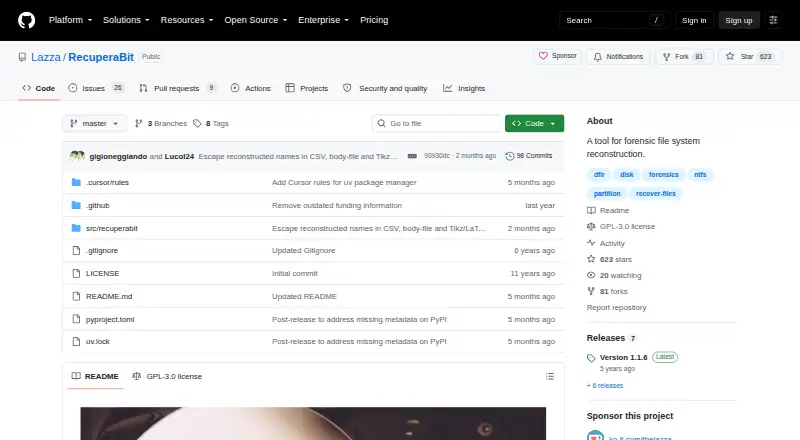Expand the Resources dropdown menu
The width and height of the screenshot is (800, 440).
point(187,20)
